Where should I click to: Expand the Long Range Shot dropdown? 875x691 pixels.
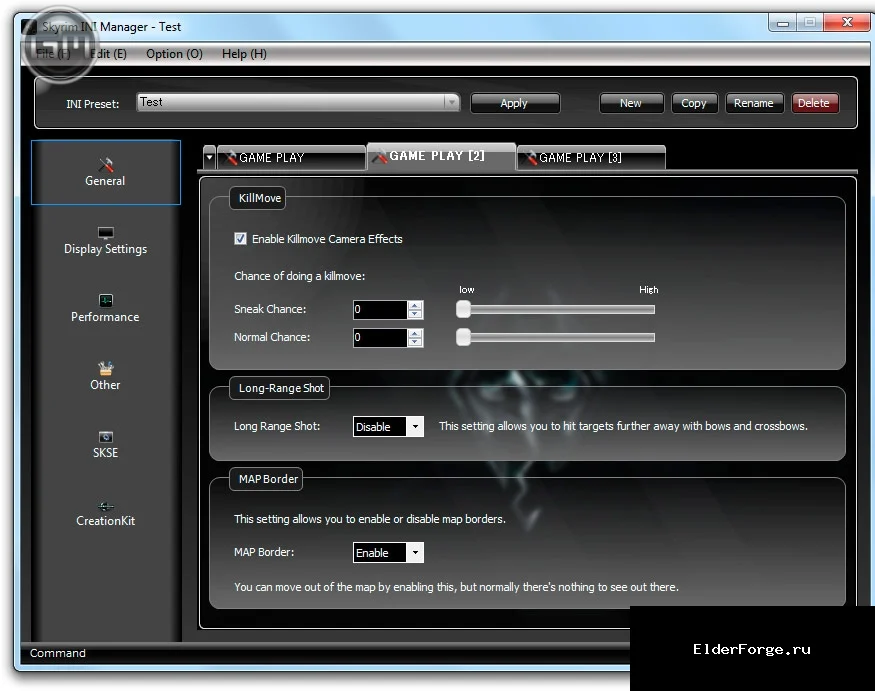pyautogui.click(x=415, y=427)
